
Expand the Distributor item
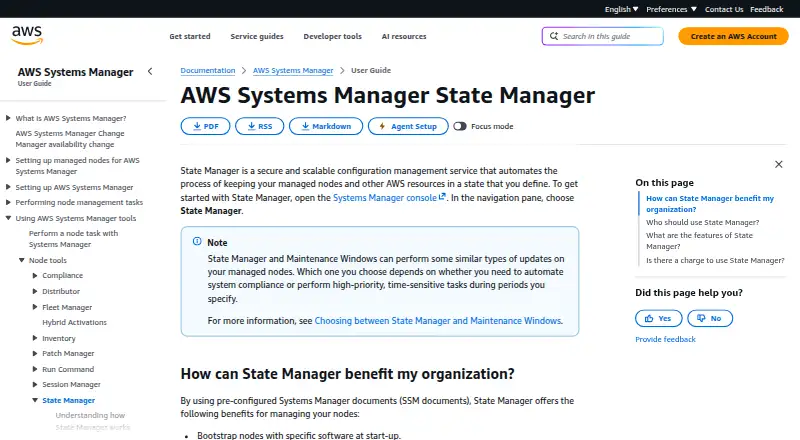(35, 291)
